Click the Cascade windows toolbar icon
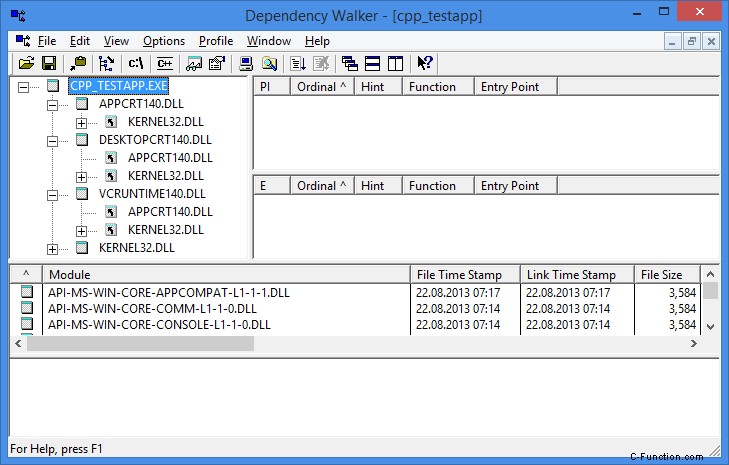 pyautogui.click(x=349, y=63)
